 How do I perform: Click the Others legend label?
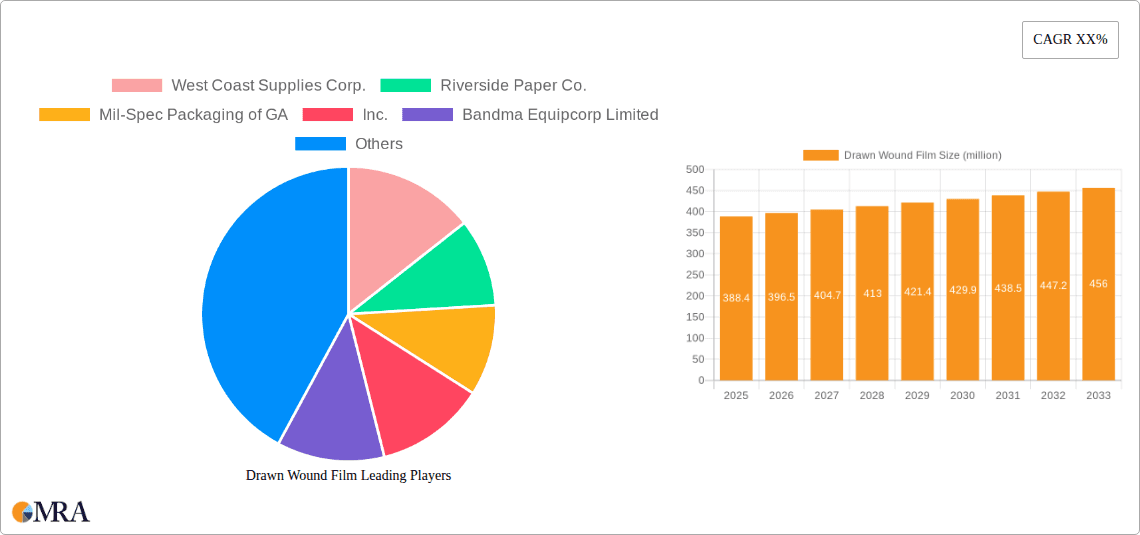[x=379, y=144]
